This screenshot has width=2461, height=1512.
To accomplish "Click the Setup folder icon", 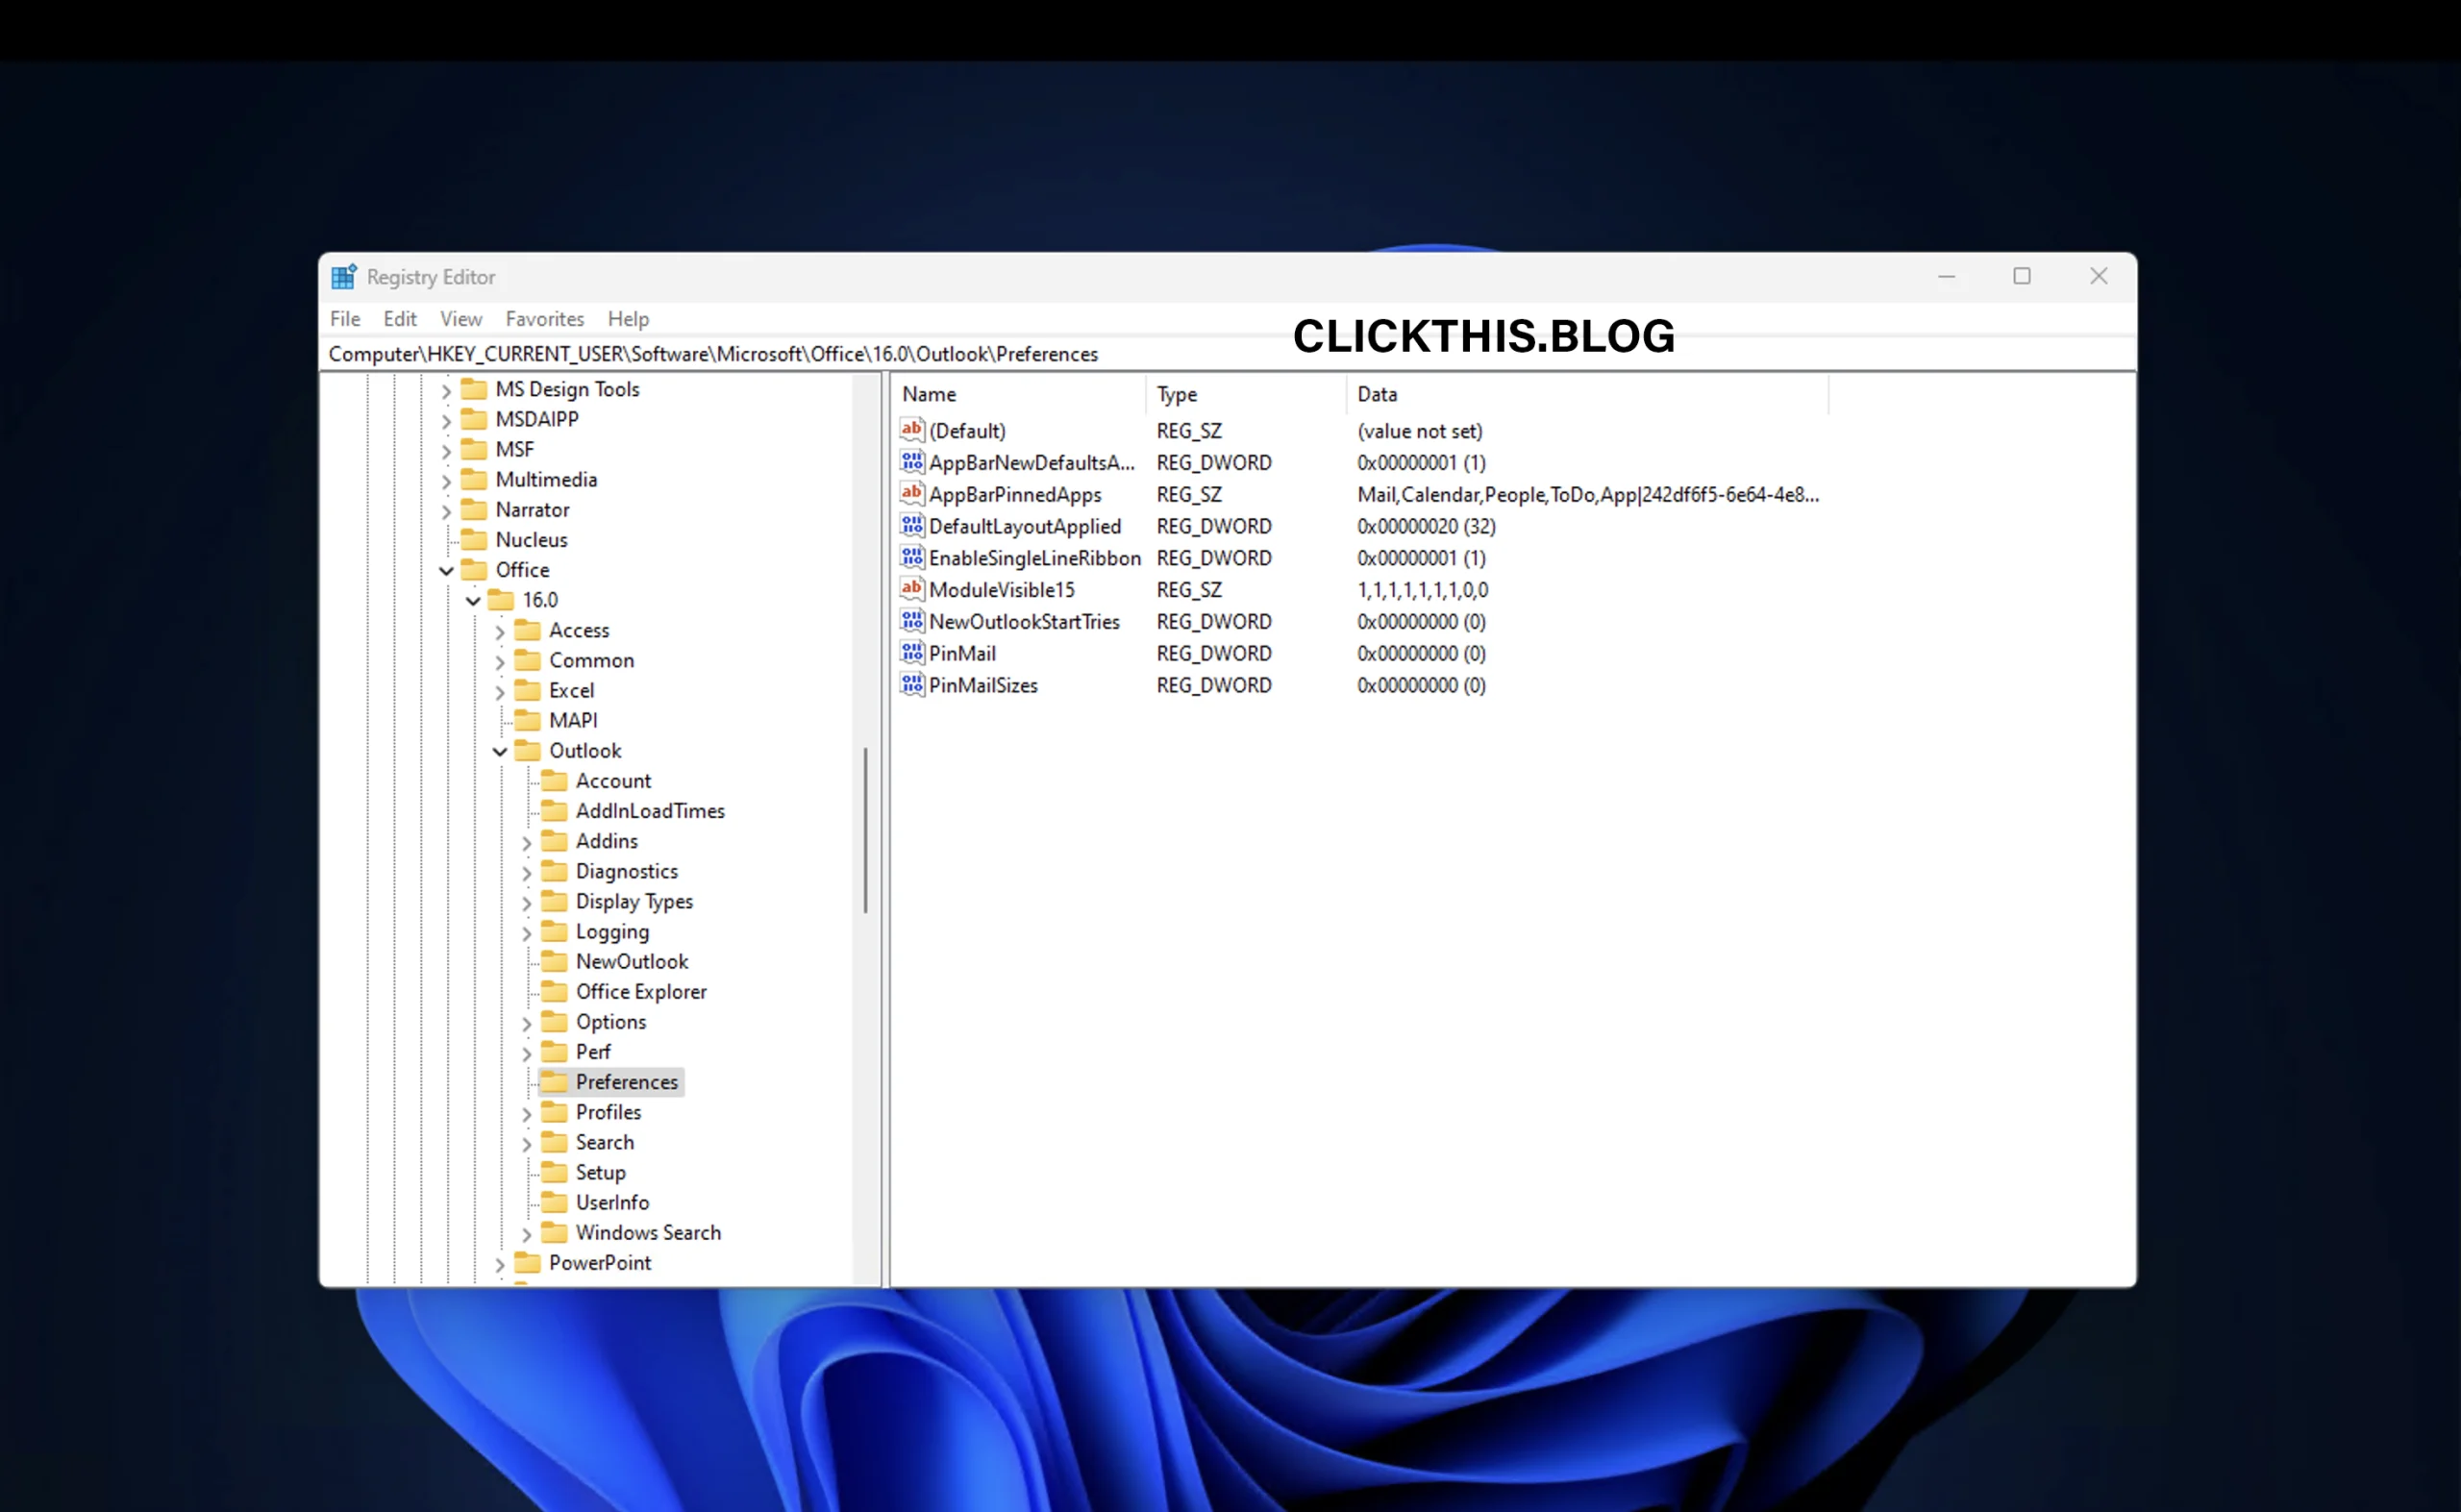I will (555, 1172).
